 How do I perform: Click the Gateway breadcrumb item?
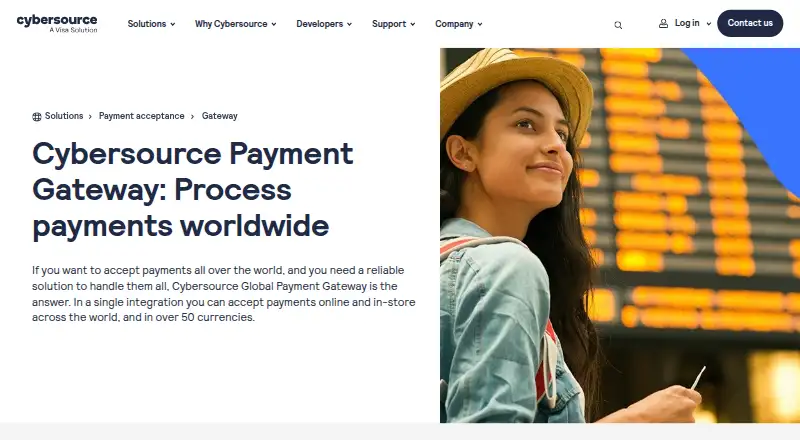(x=219, y=116)
